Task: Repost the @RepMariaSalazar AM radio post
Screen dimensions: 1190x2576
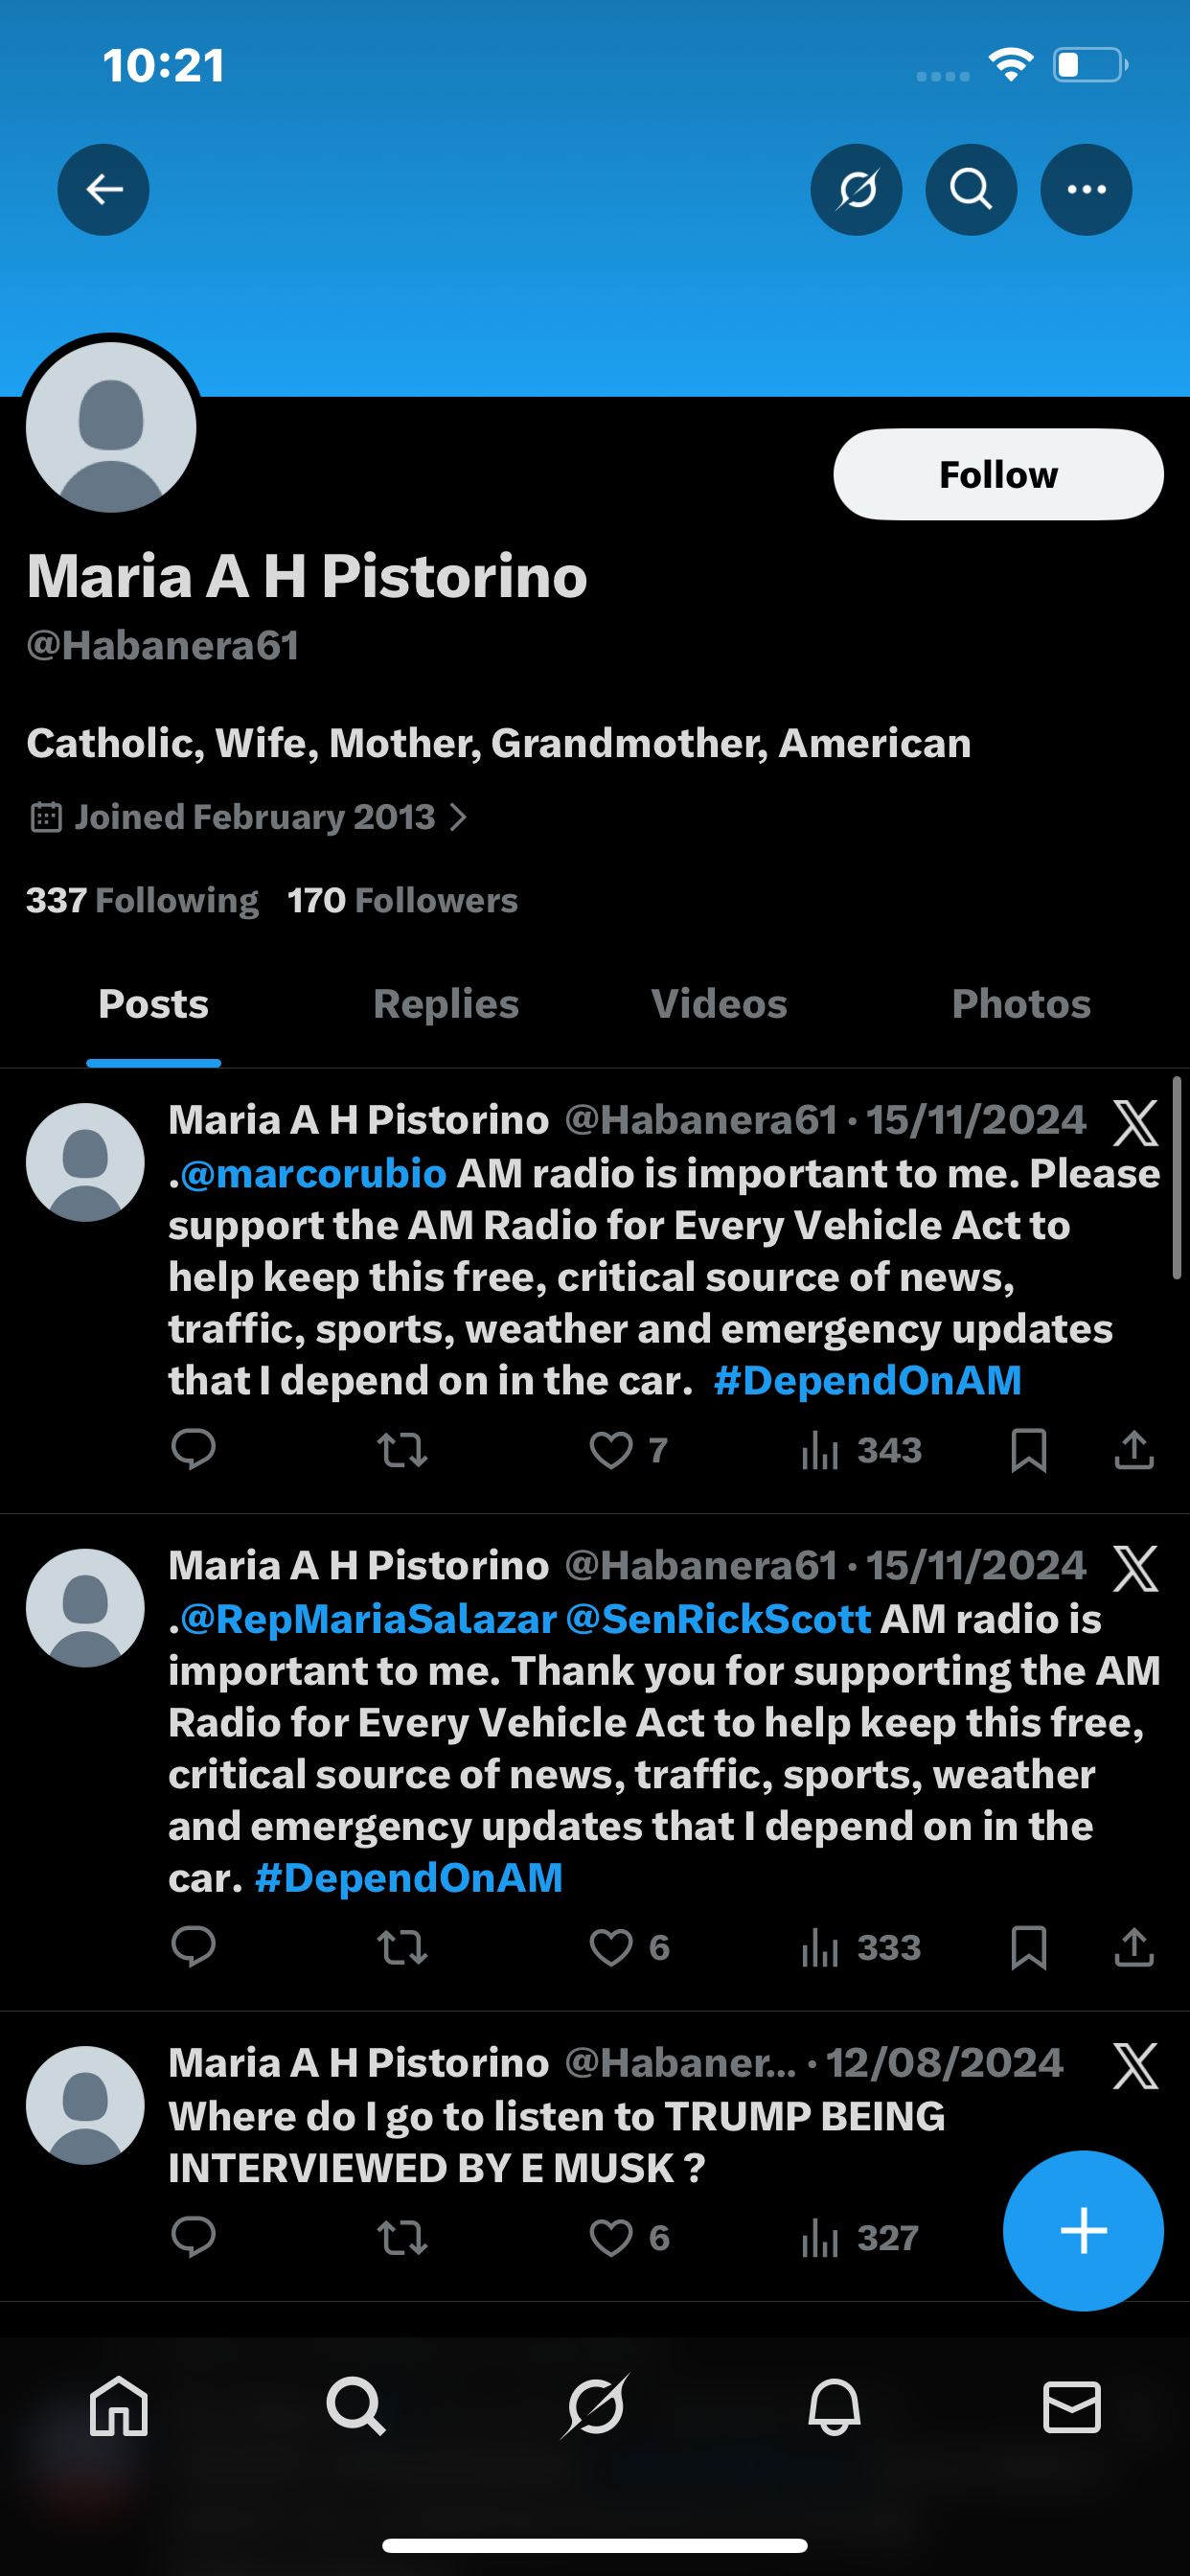Action: tap(402, 1947)
